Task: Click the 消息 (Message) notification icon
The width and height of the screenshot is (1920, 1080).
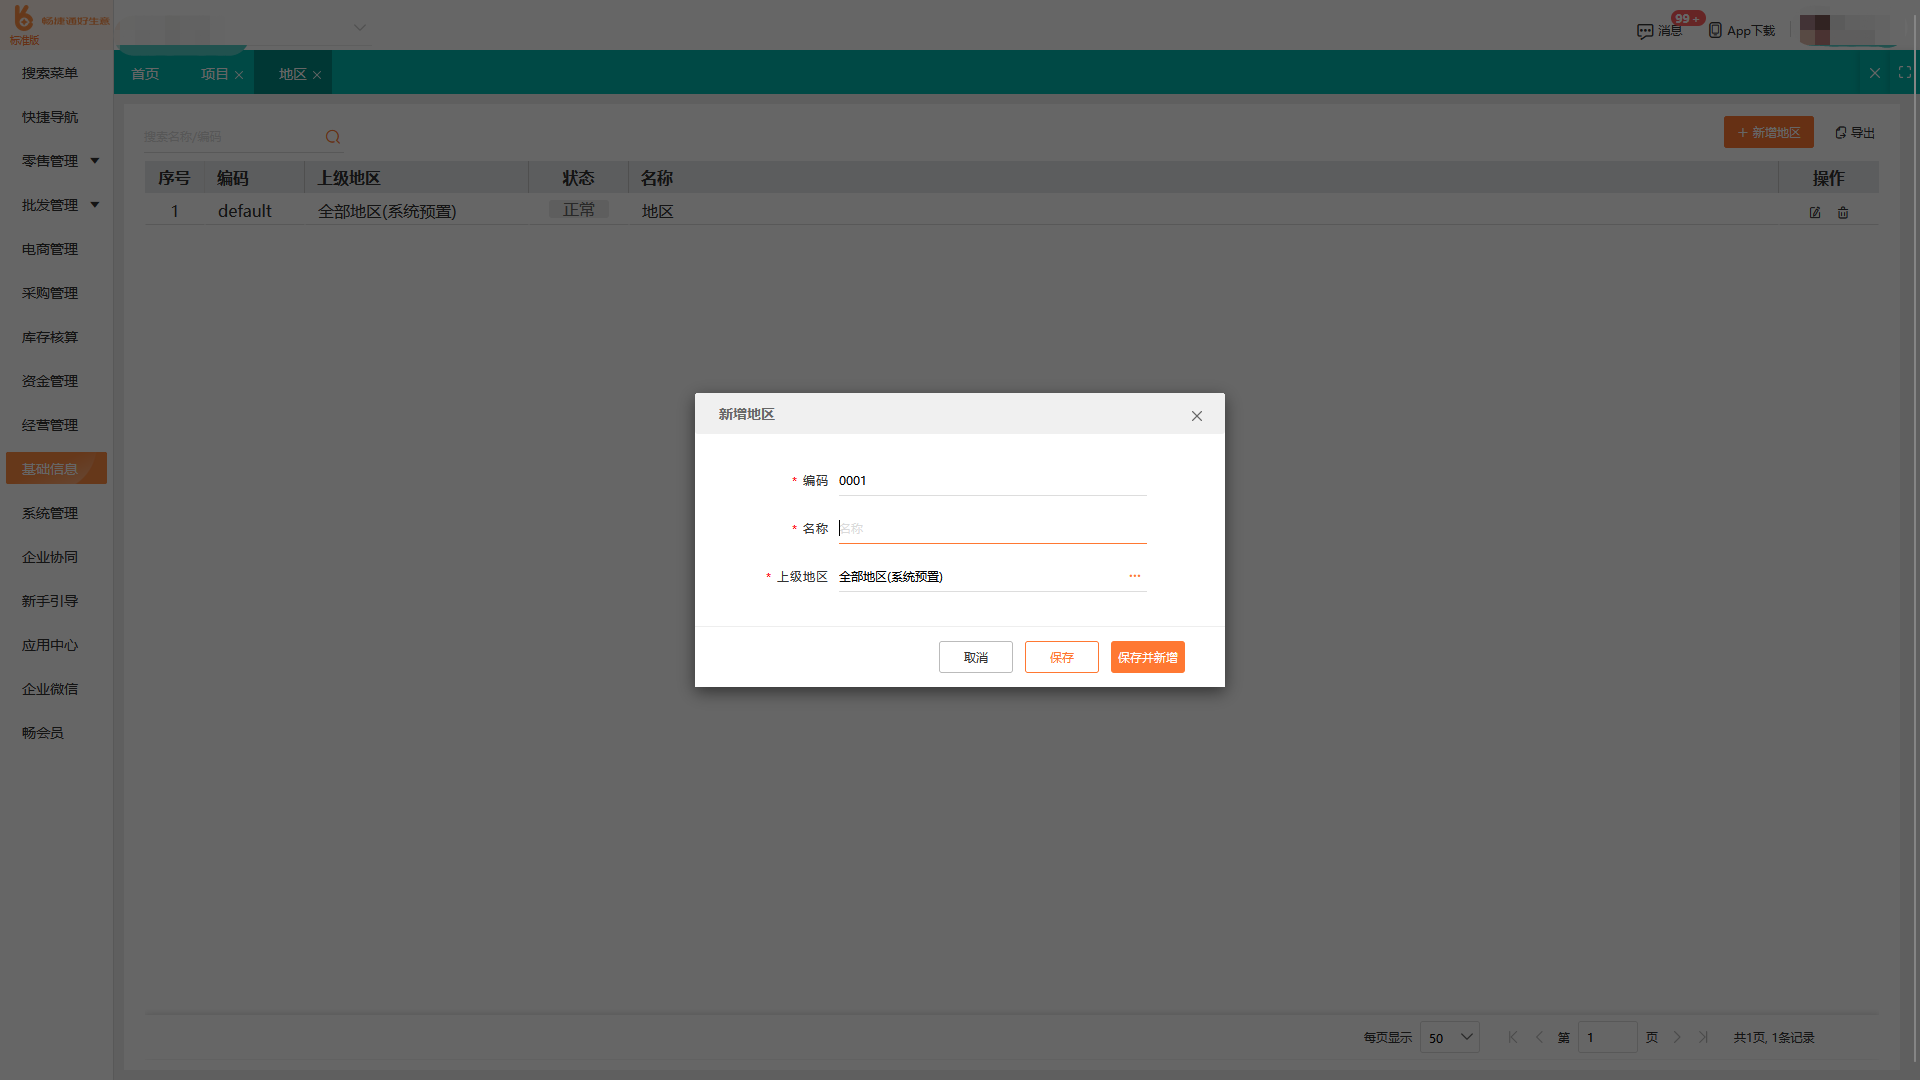Action: click(1658, 29)
